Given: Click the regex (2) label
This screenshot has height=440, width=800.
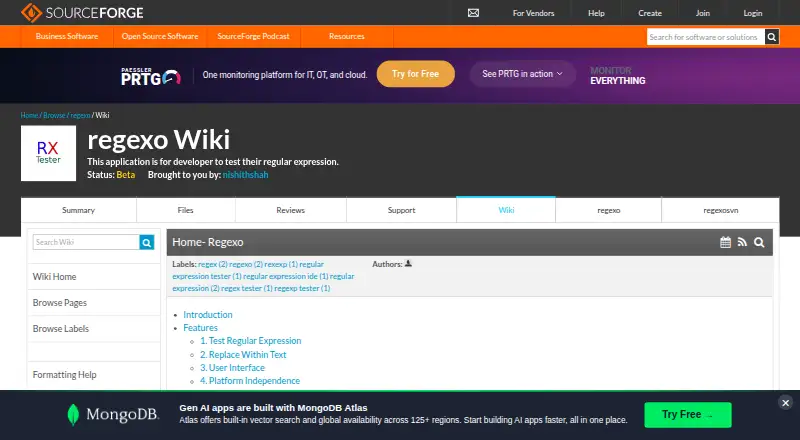Looking at the screenshot, I should (x=213, y=264).
